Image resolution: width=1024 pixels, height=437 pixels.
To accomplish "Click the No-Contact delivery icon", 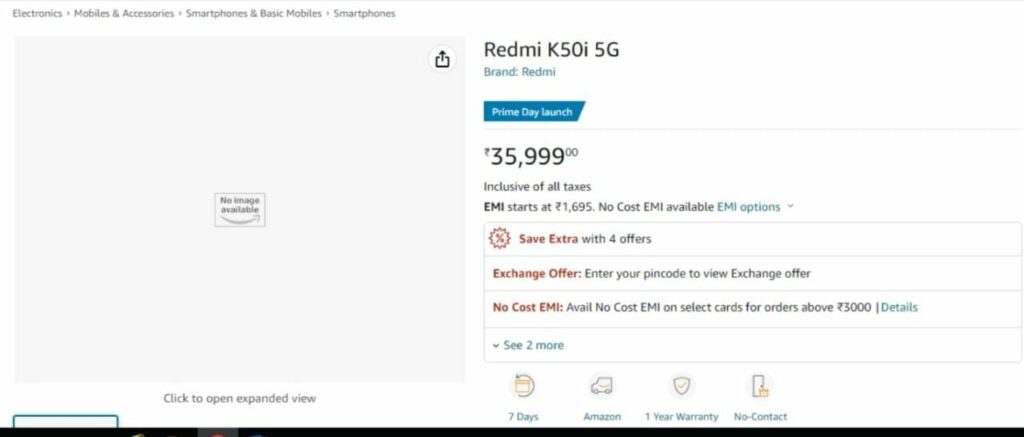I will pos(760,386).
